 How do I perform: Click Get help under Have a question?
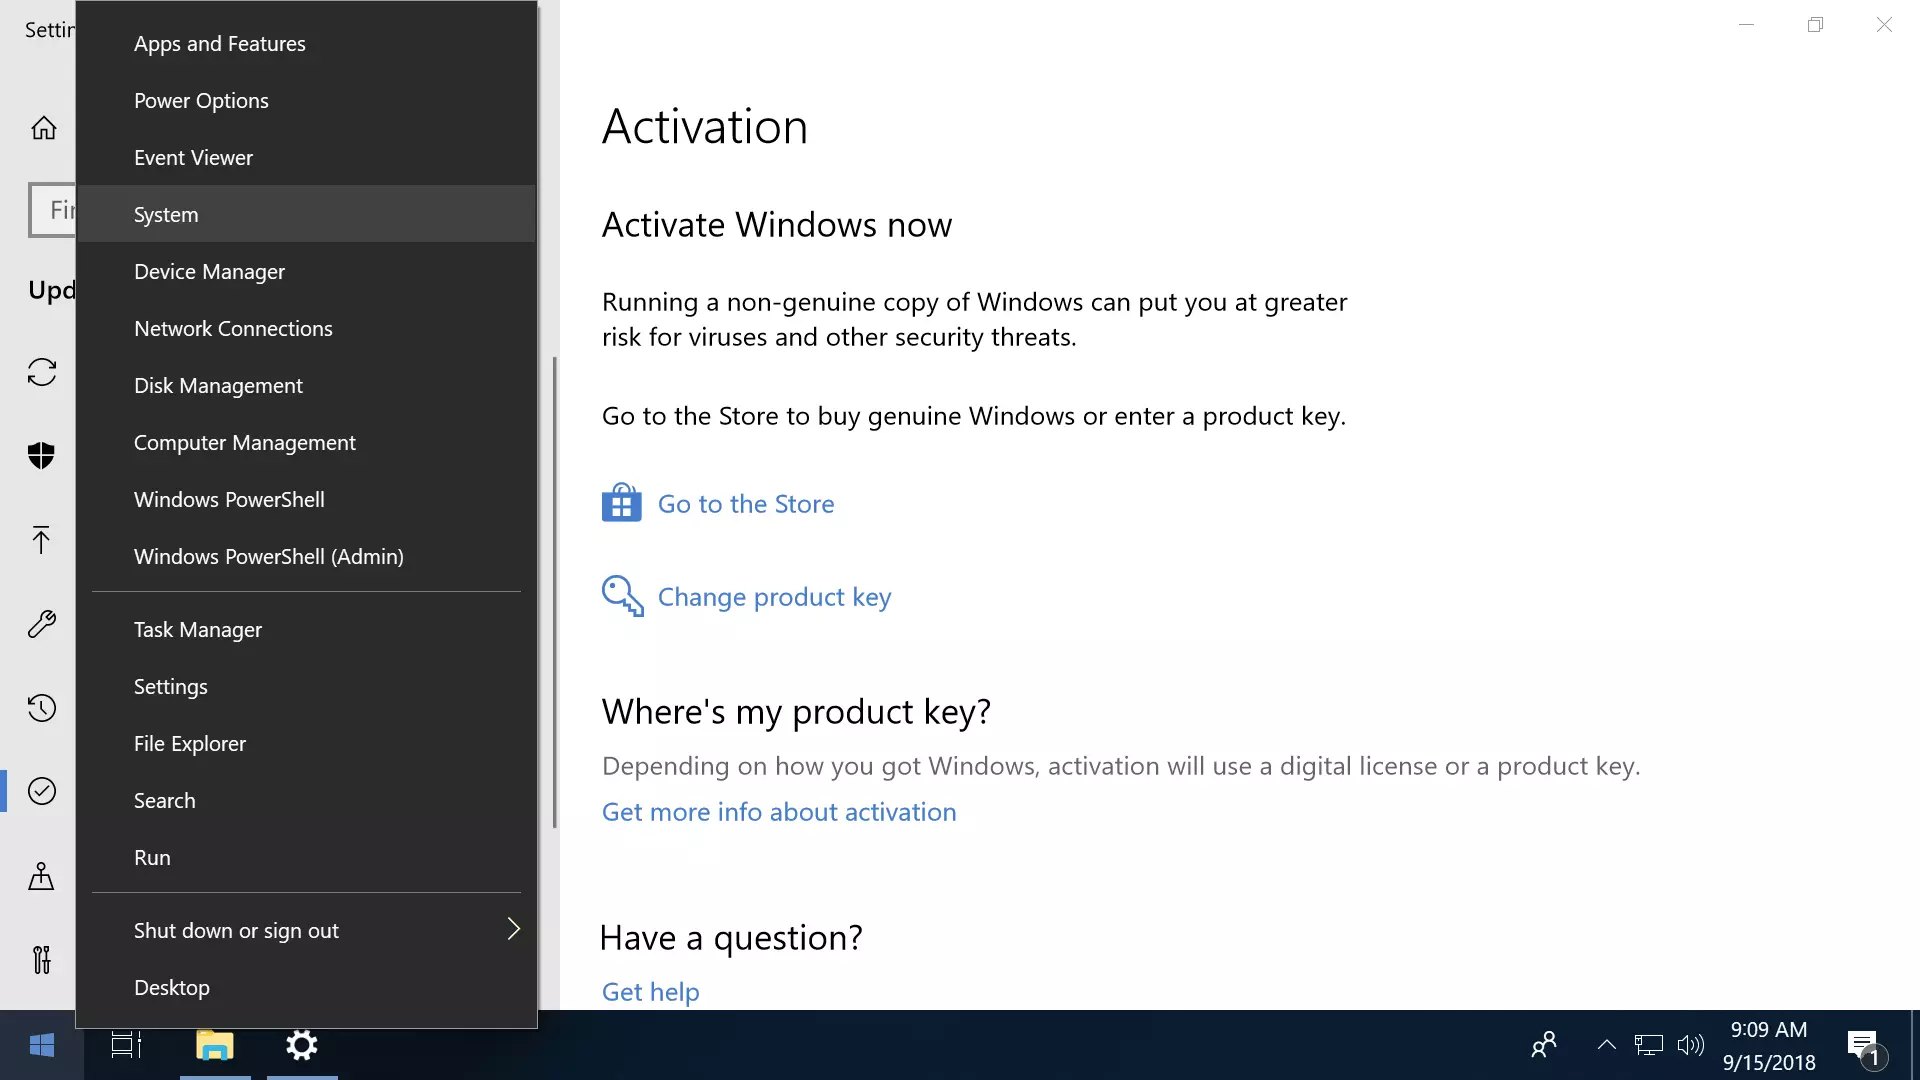click(x=650, y=990)
